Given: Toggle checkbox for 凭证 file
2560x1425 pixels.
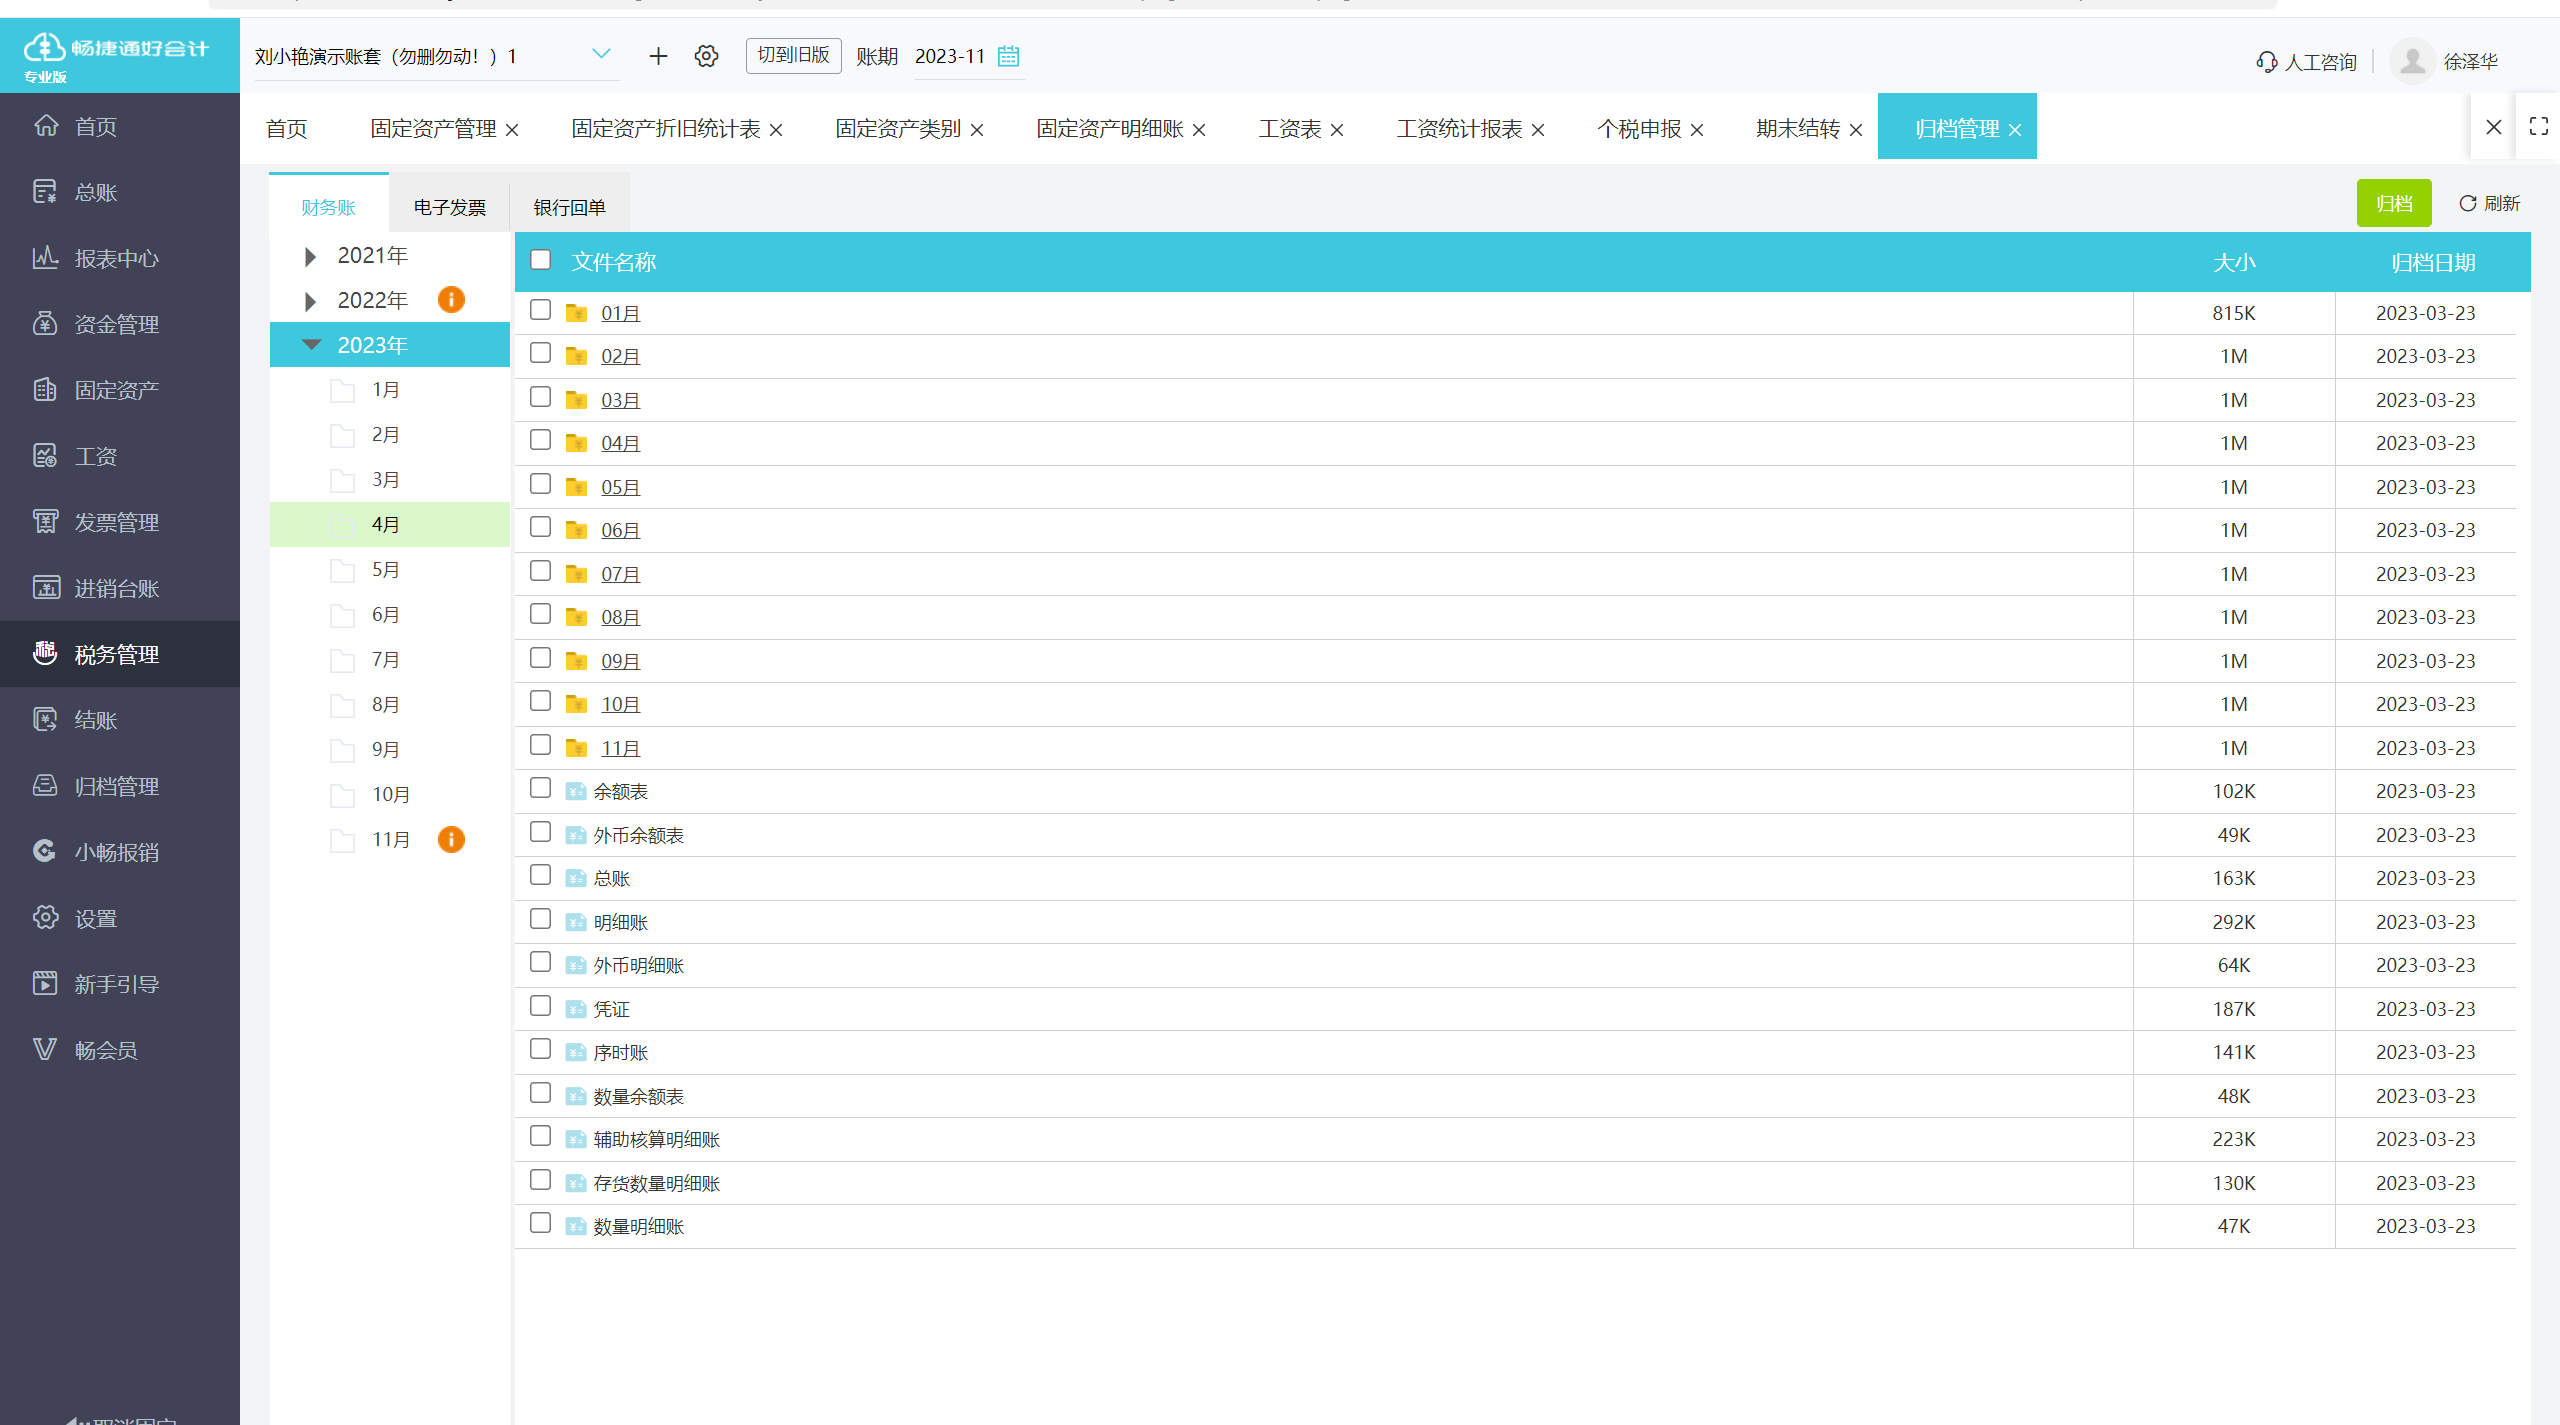Looking at the screenshot, I should [542, 1006].
